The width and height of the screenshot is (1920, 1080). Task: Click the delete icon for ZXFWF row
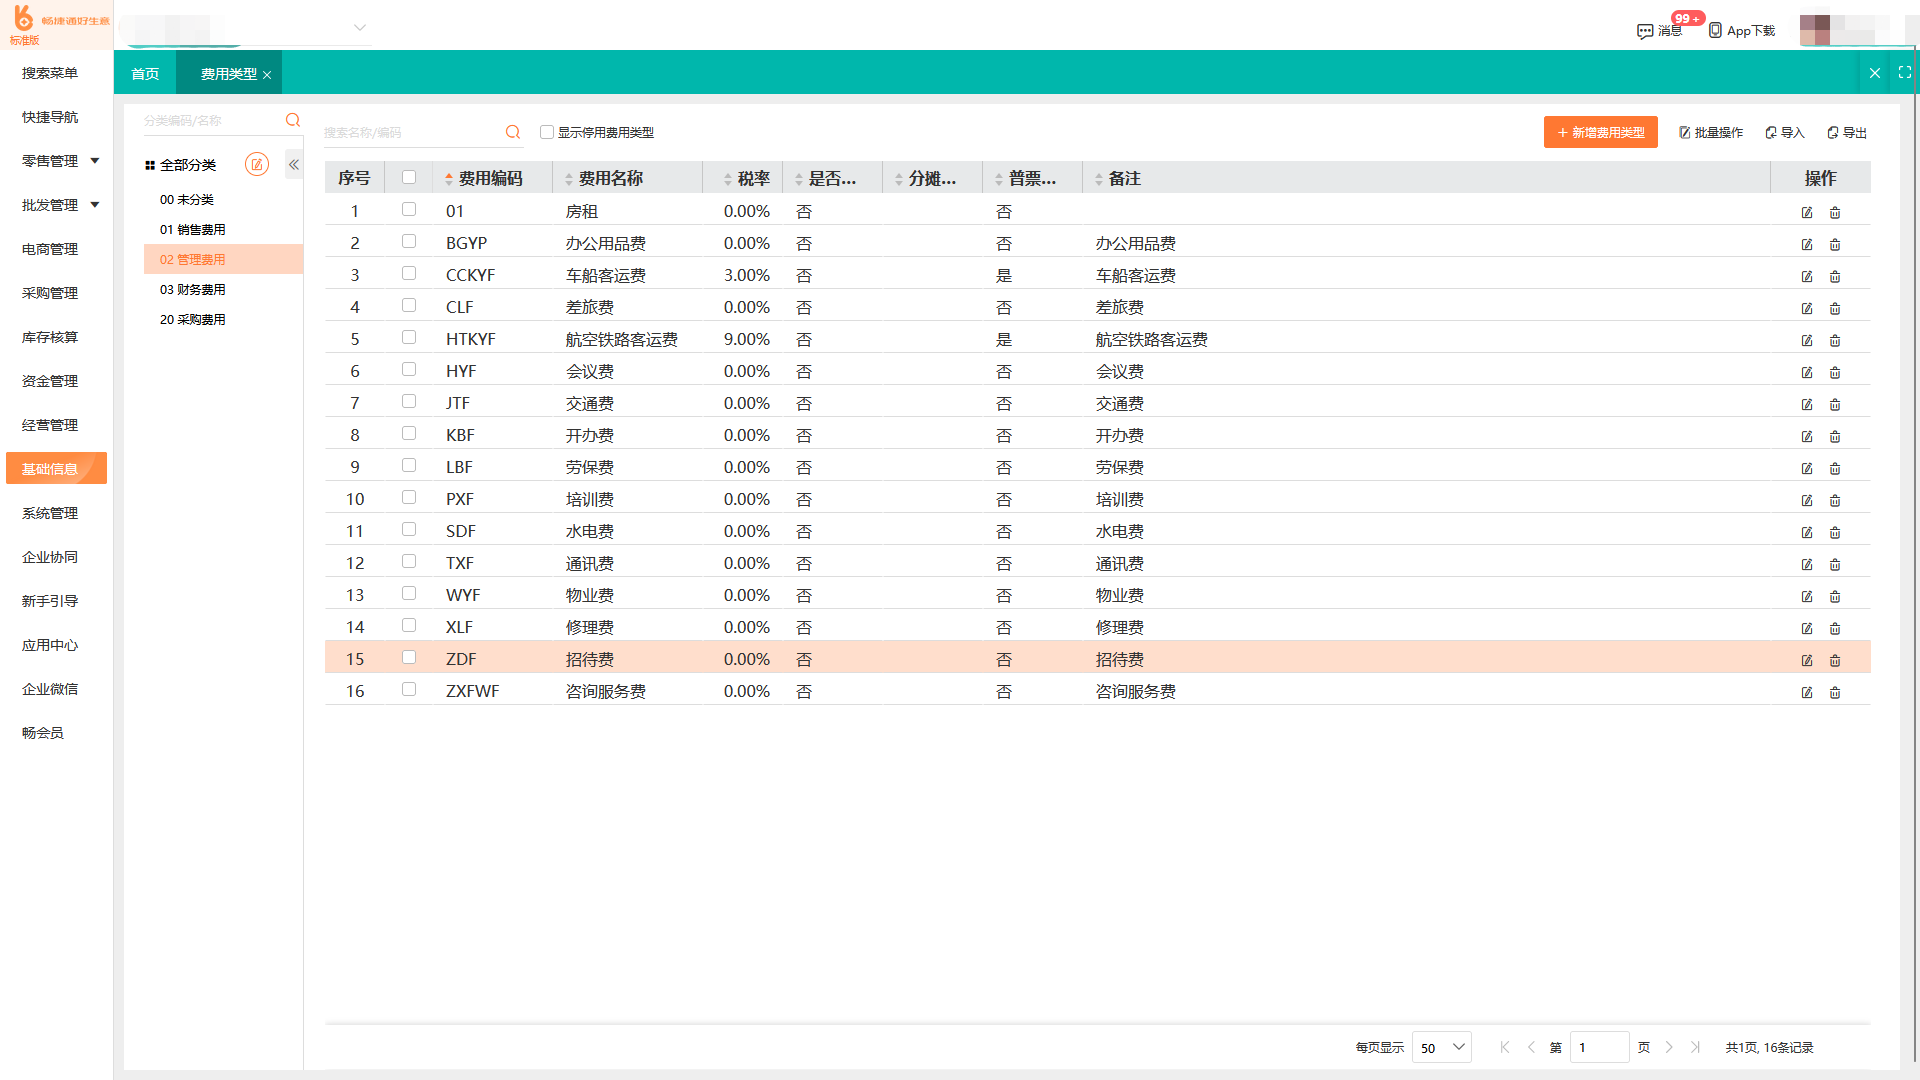pyautogui.click(x=1834, y=691)
